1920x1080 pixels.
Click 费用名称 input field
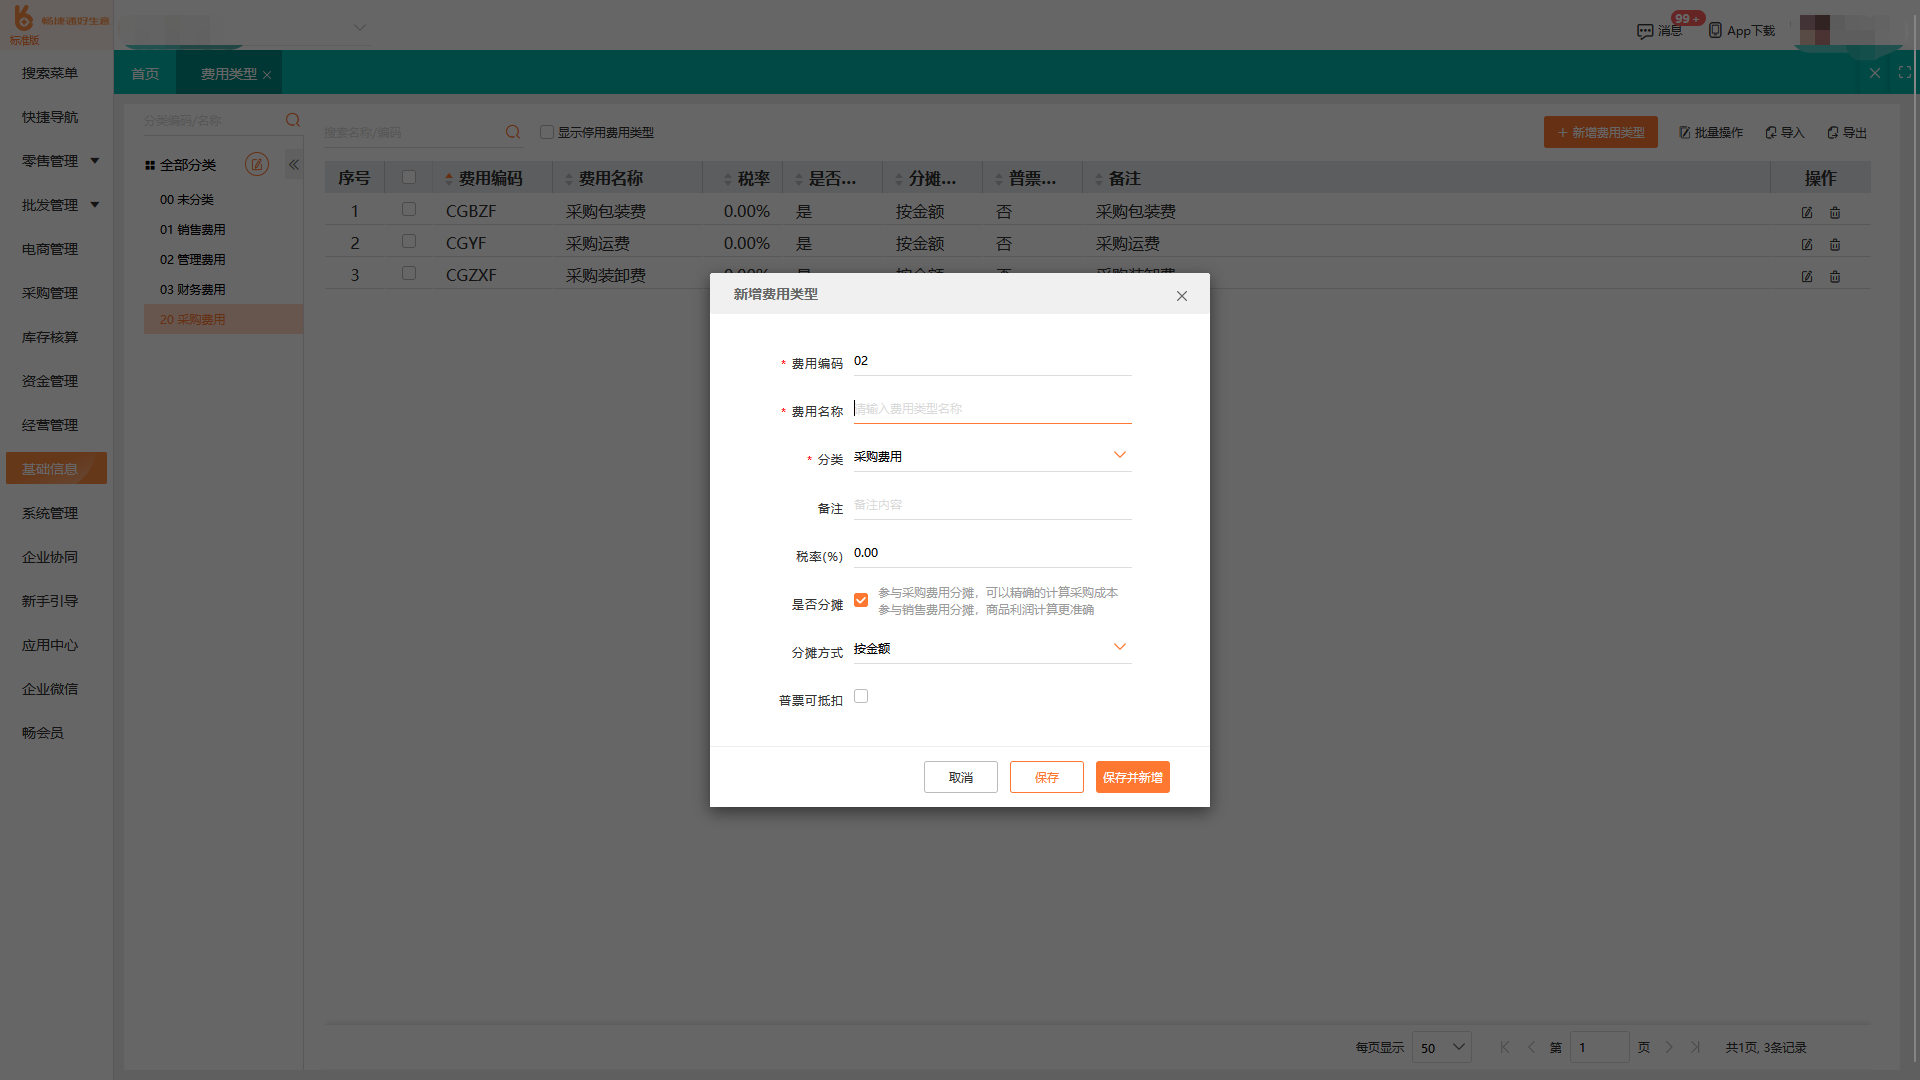coord(992,409)
